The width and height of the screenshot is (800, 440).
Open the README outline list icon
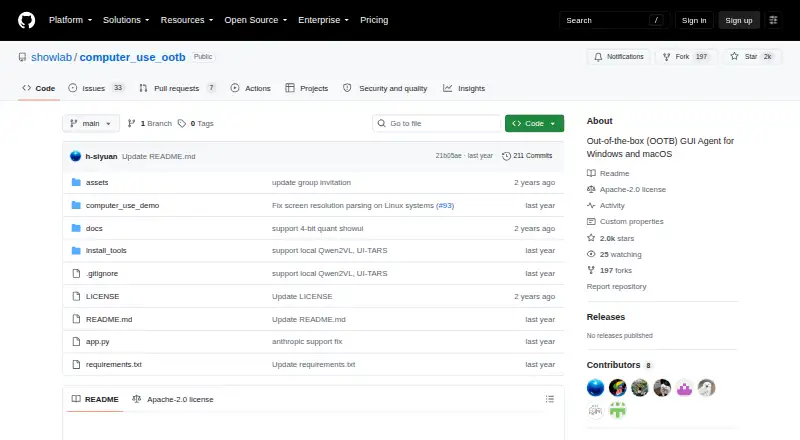click(x=549, y=399)
